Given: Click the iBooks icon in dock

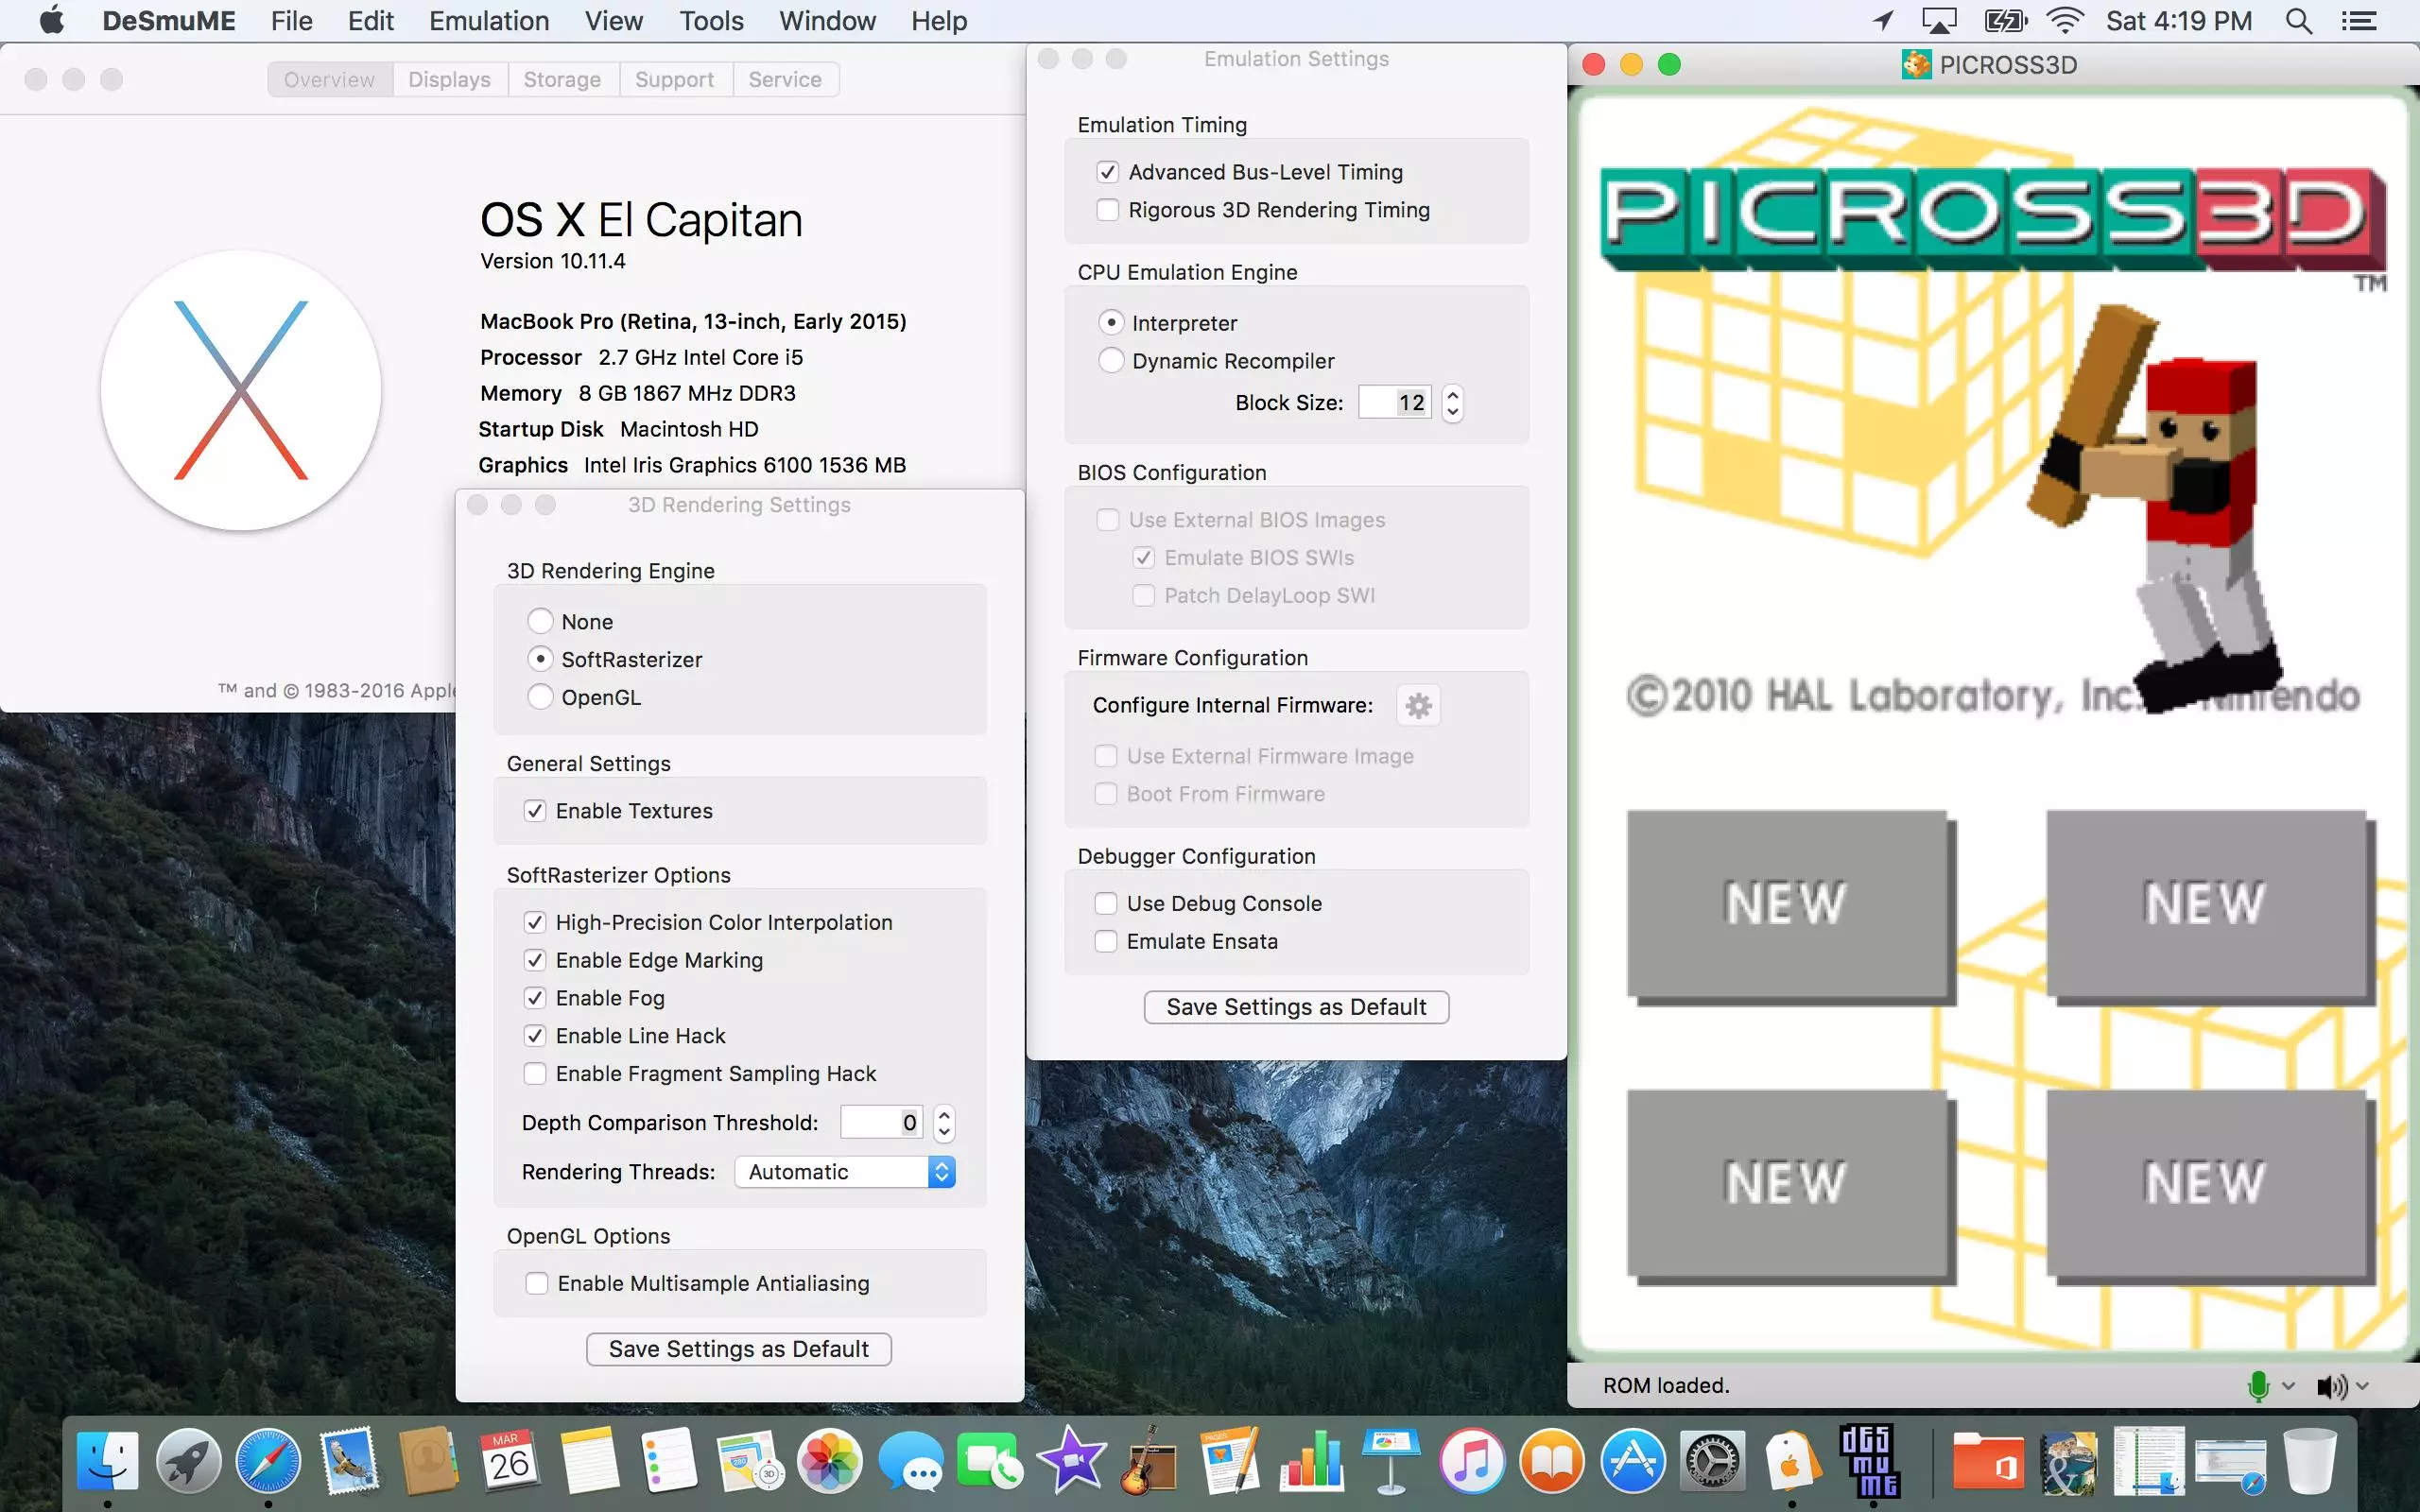Looking at the screenshot, I should [1550, 1462].
